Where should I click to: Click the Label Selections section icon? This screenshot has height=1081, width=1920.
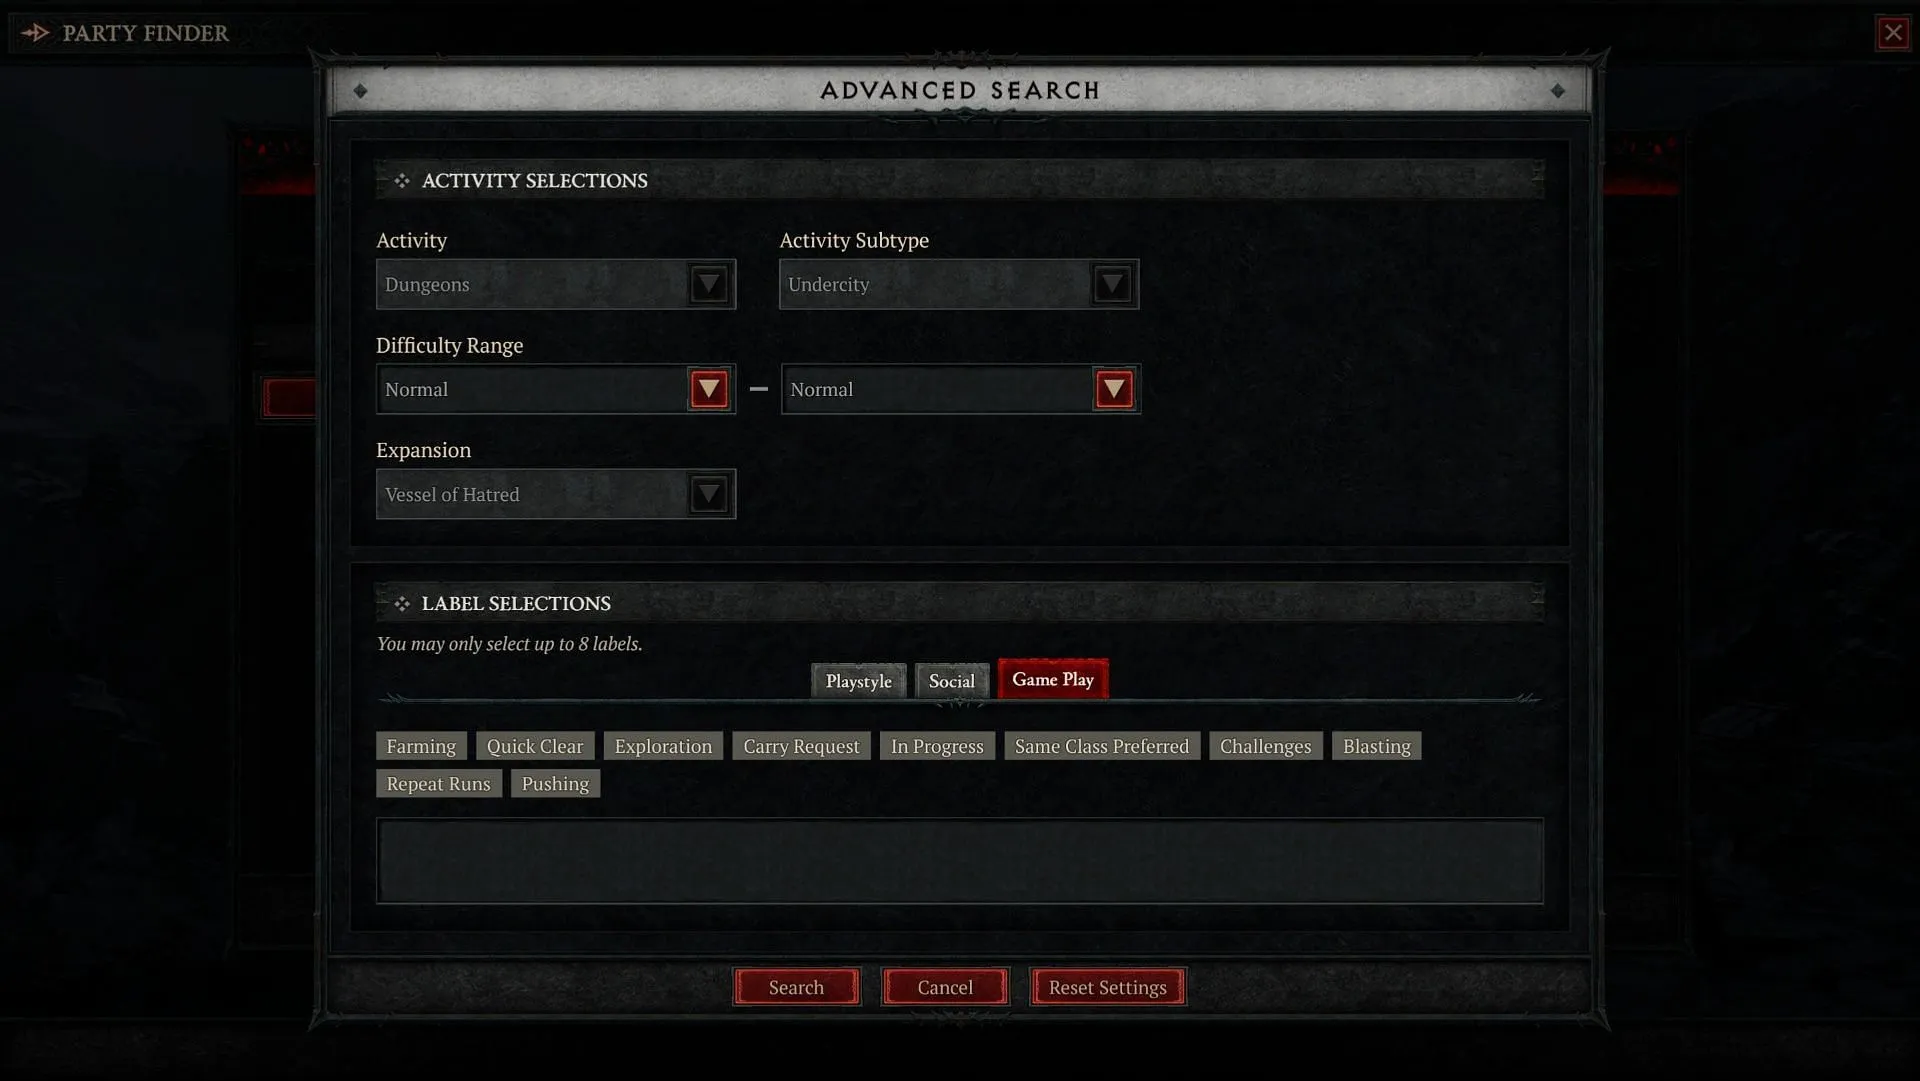click(400, 602)
